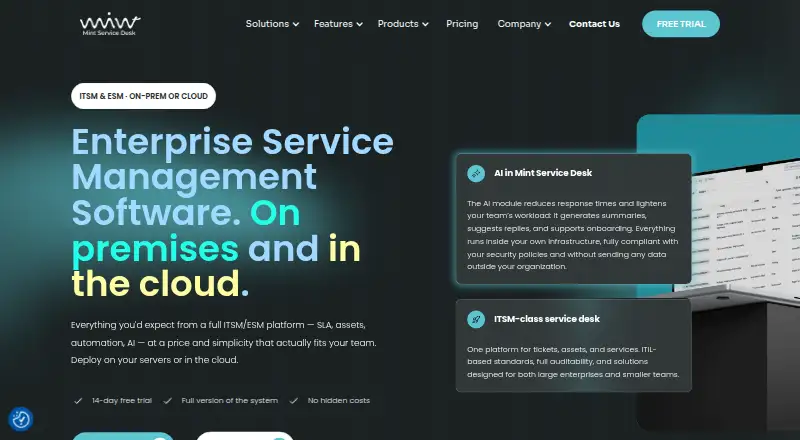
Task: Select the AI in Mint Service Desk heading
Action: click(543, 173)
